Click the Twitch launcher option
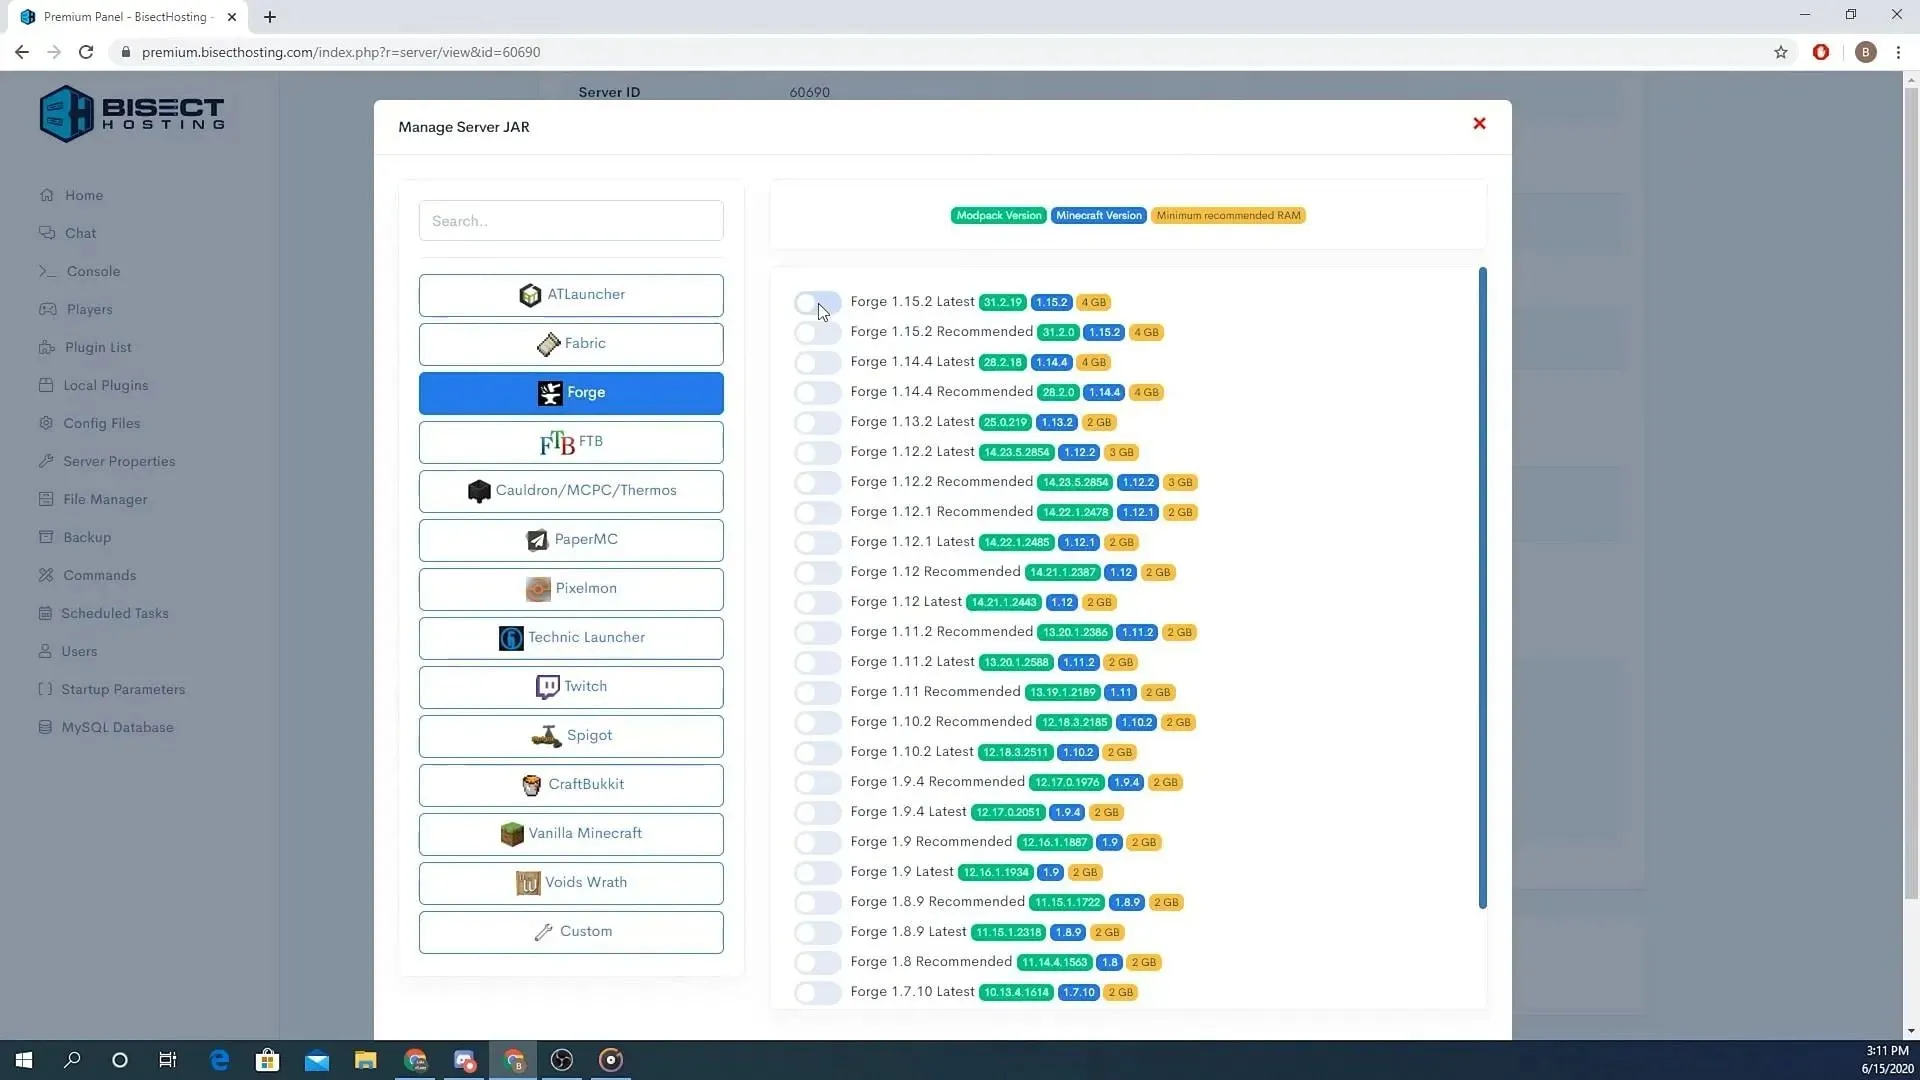 click(x=570, y=686)
